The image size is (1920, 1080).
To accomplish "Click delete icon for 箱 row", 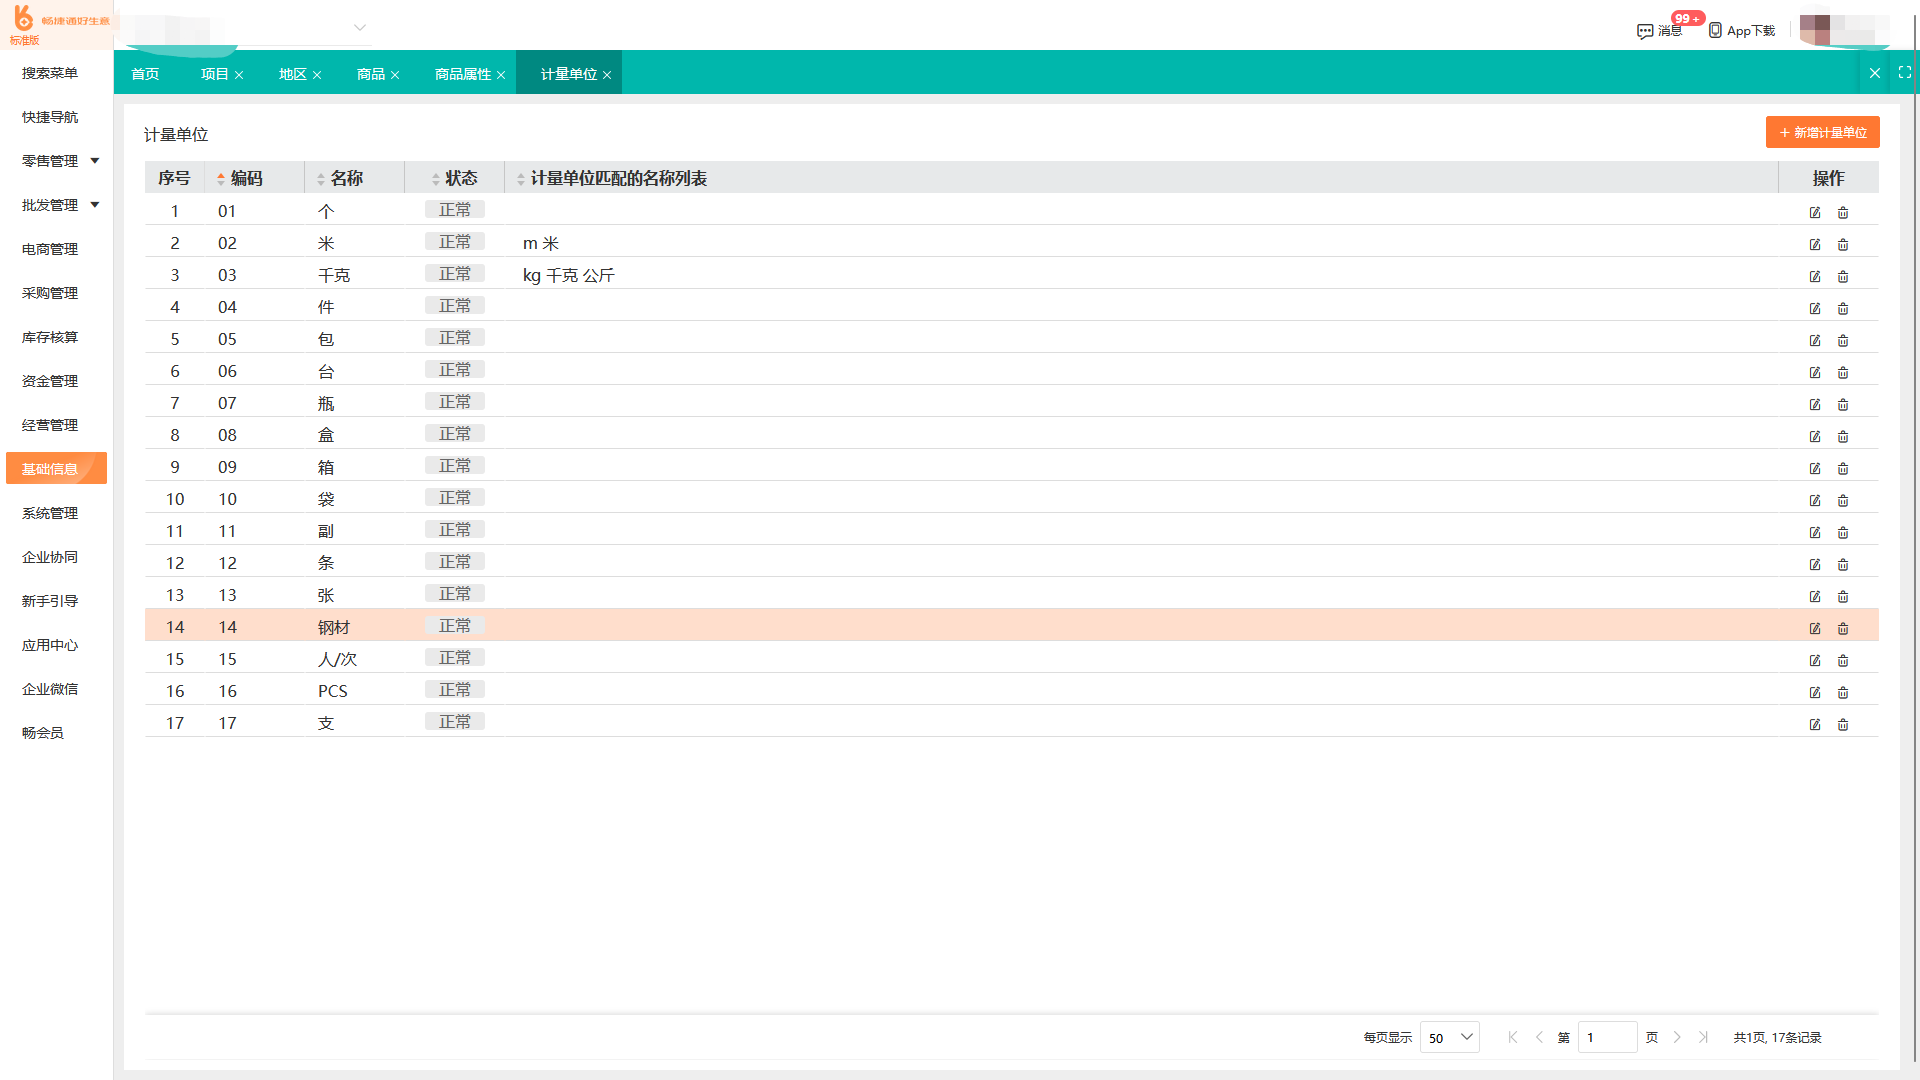I will pos(1845,467).
